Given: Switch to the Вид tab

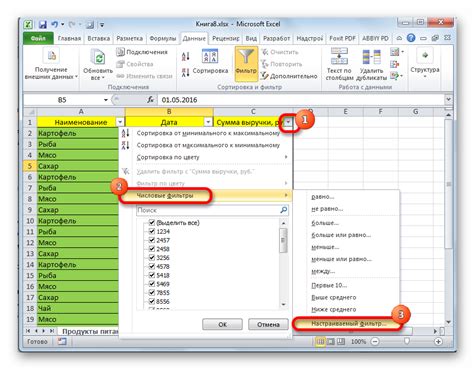Looking at the screenshot, I should [x=251, y=39].
